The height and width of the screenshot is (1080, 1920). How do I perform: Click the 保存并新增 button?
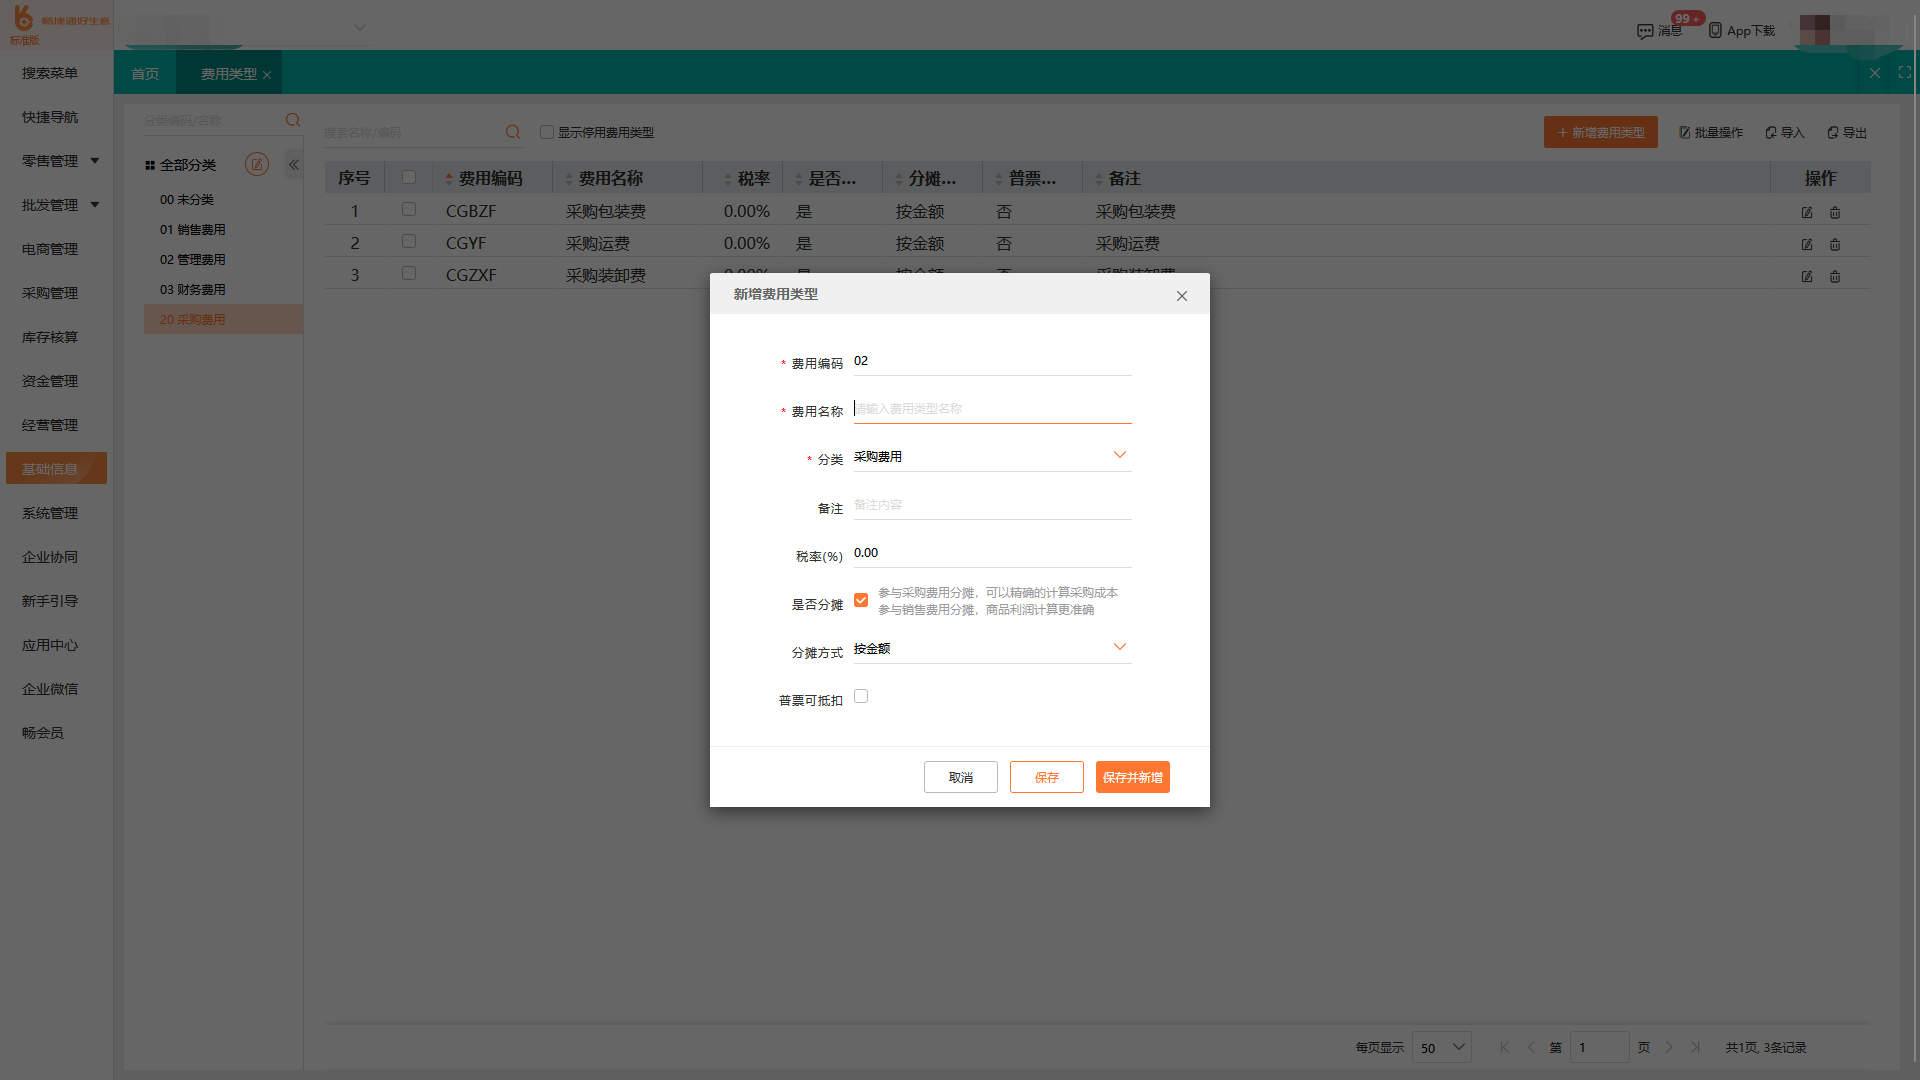[x=1130, y=777]
